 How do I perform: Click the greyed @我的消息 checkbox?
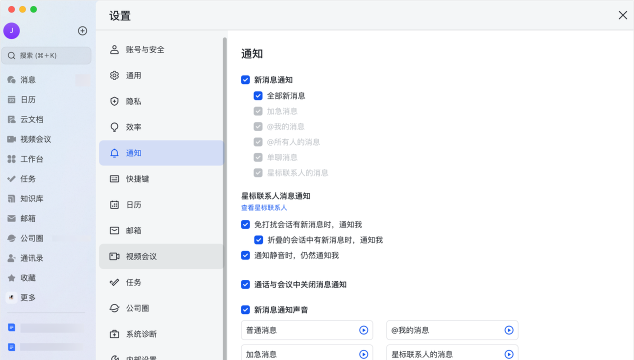(258, 127)
